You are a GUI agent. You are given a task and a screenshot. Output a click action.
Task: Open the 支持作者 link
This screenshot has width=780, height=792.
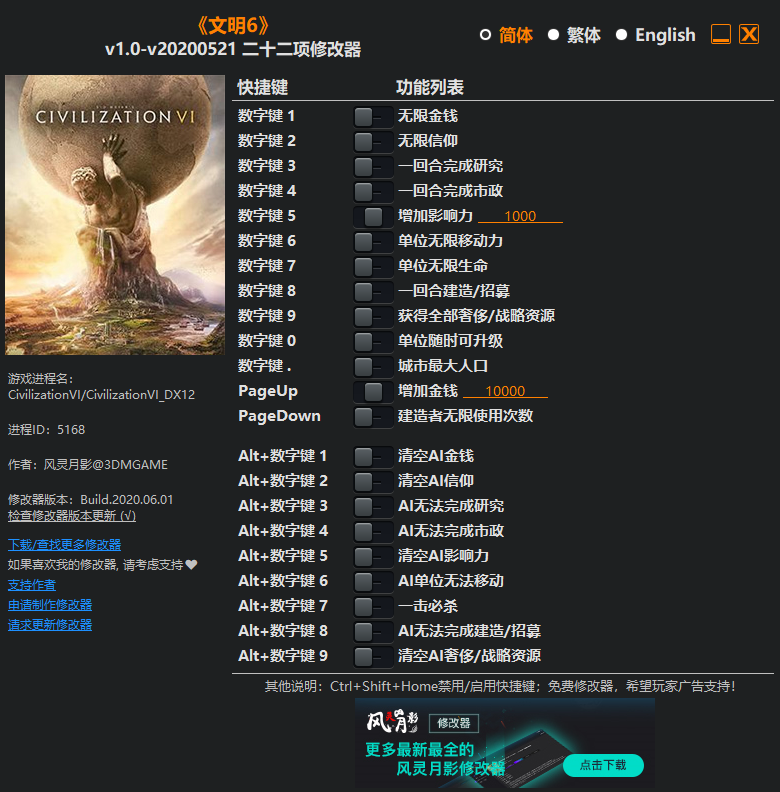click(x=32, y=585)
